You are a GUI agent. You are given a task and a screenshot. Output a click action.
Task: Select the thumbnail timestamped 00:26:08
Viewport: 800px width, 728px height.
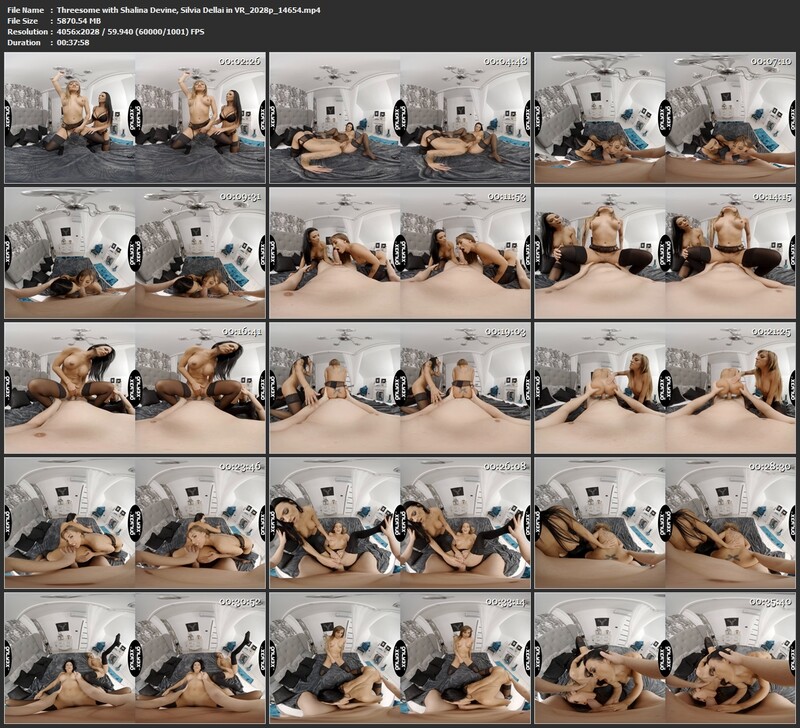(x=399, y=522)
